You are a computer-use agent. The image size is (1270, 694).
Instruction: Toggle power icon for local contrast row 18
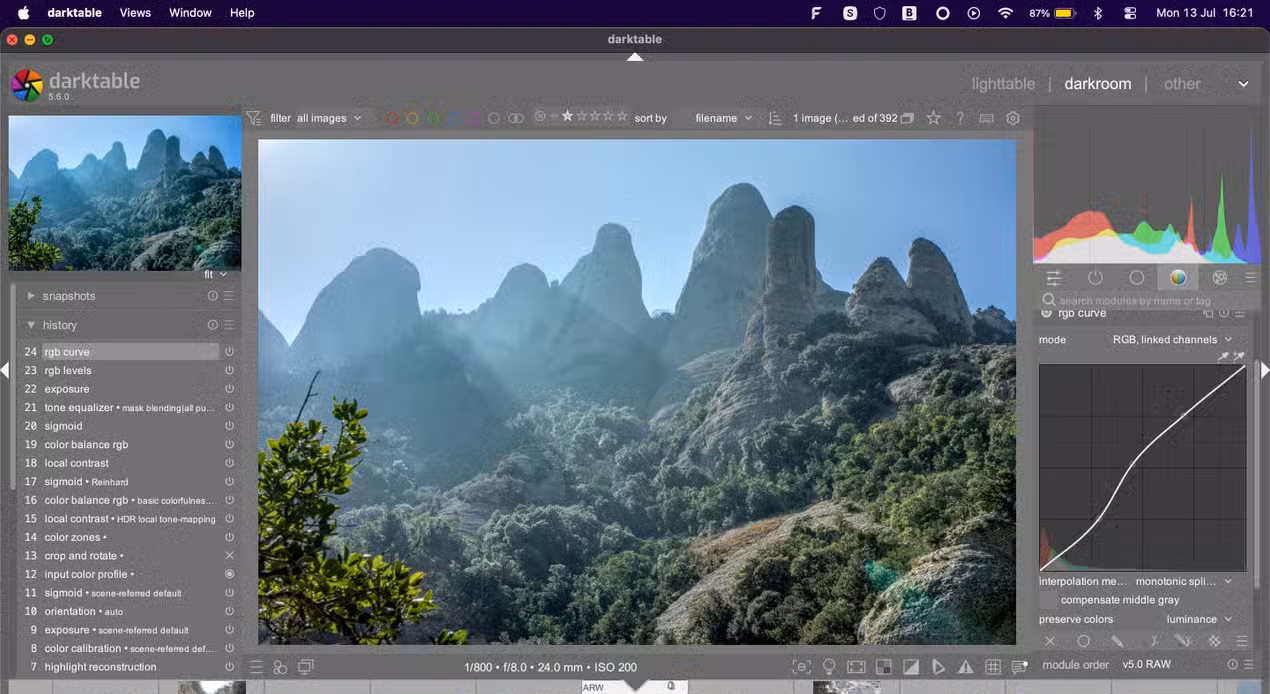pos(229,463)
